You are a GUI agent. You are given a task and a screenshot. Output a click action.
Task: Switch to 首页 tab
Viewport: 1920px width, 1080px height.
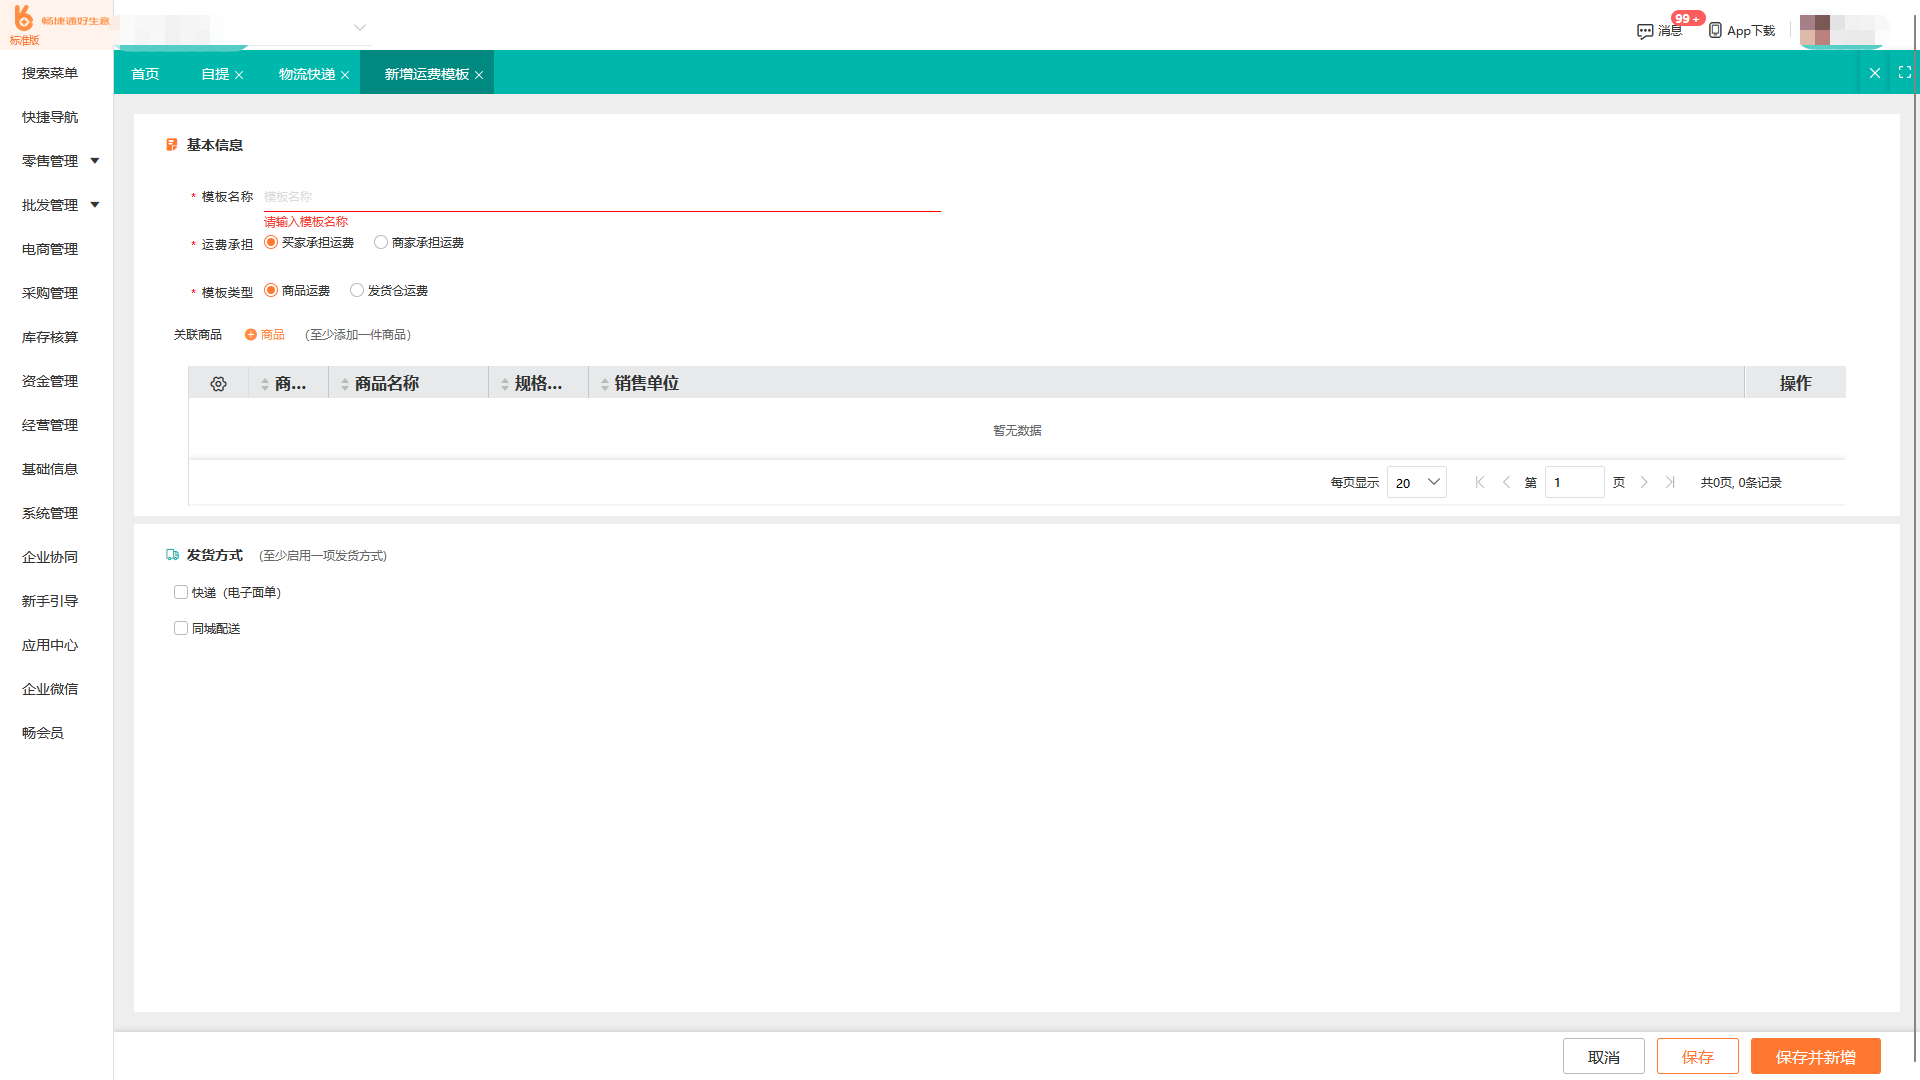point(144,73)
